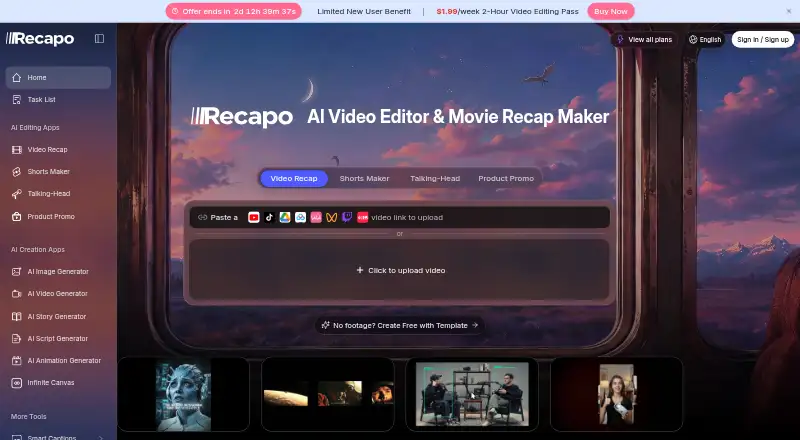Click the lightning icon in View all plans
The width and height of the screenshot is (800, 440).
click(620, 39)
